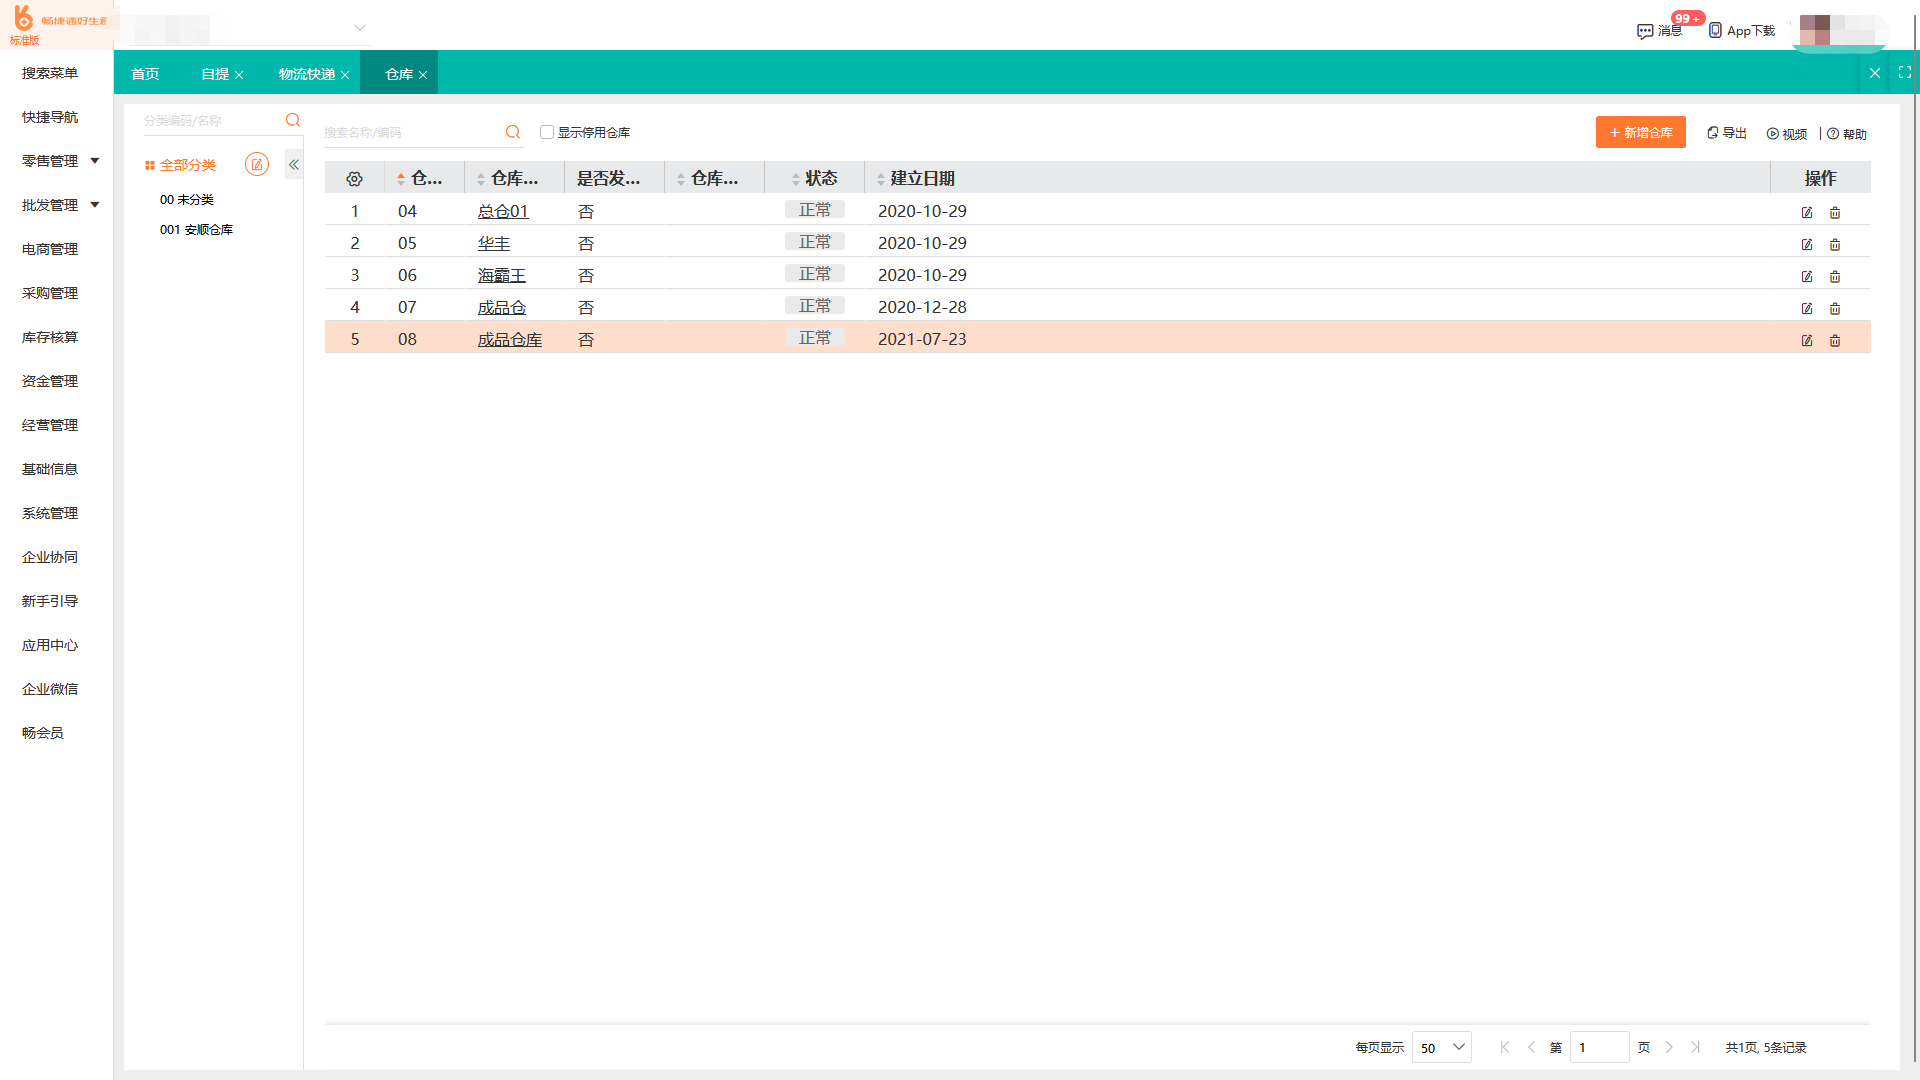1920x1080 pixels.
Task: Click the edit icon for 成品仓库 row 5
Action: click(x=1807, y=339)
